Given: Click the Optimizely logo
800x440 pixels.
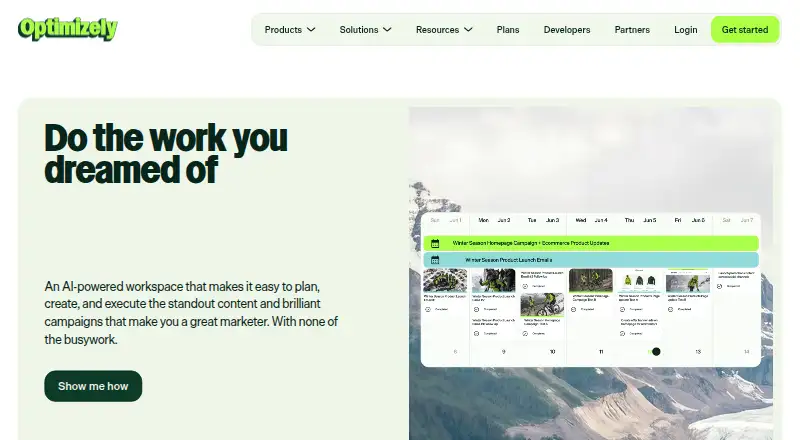Looking at the screenshot, I should click(x=68, y=29).
